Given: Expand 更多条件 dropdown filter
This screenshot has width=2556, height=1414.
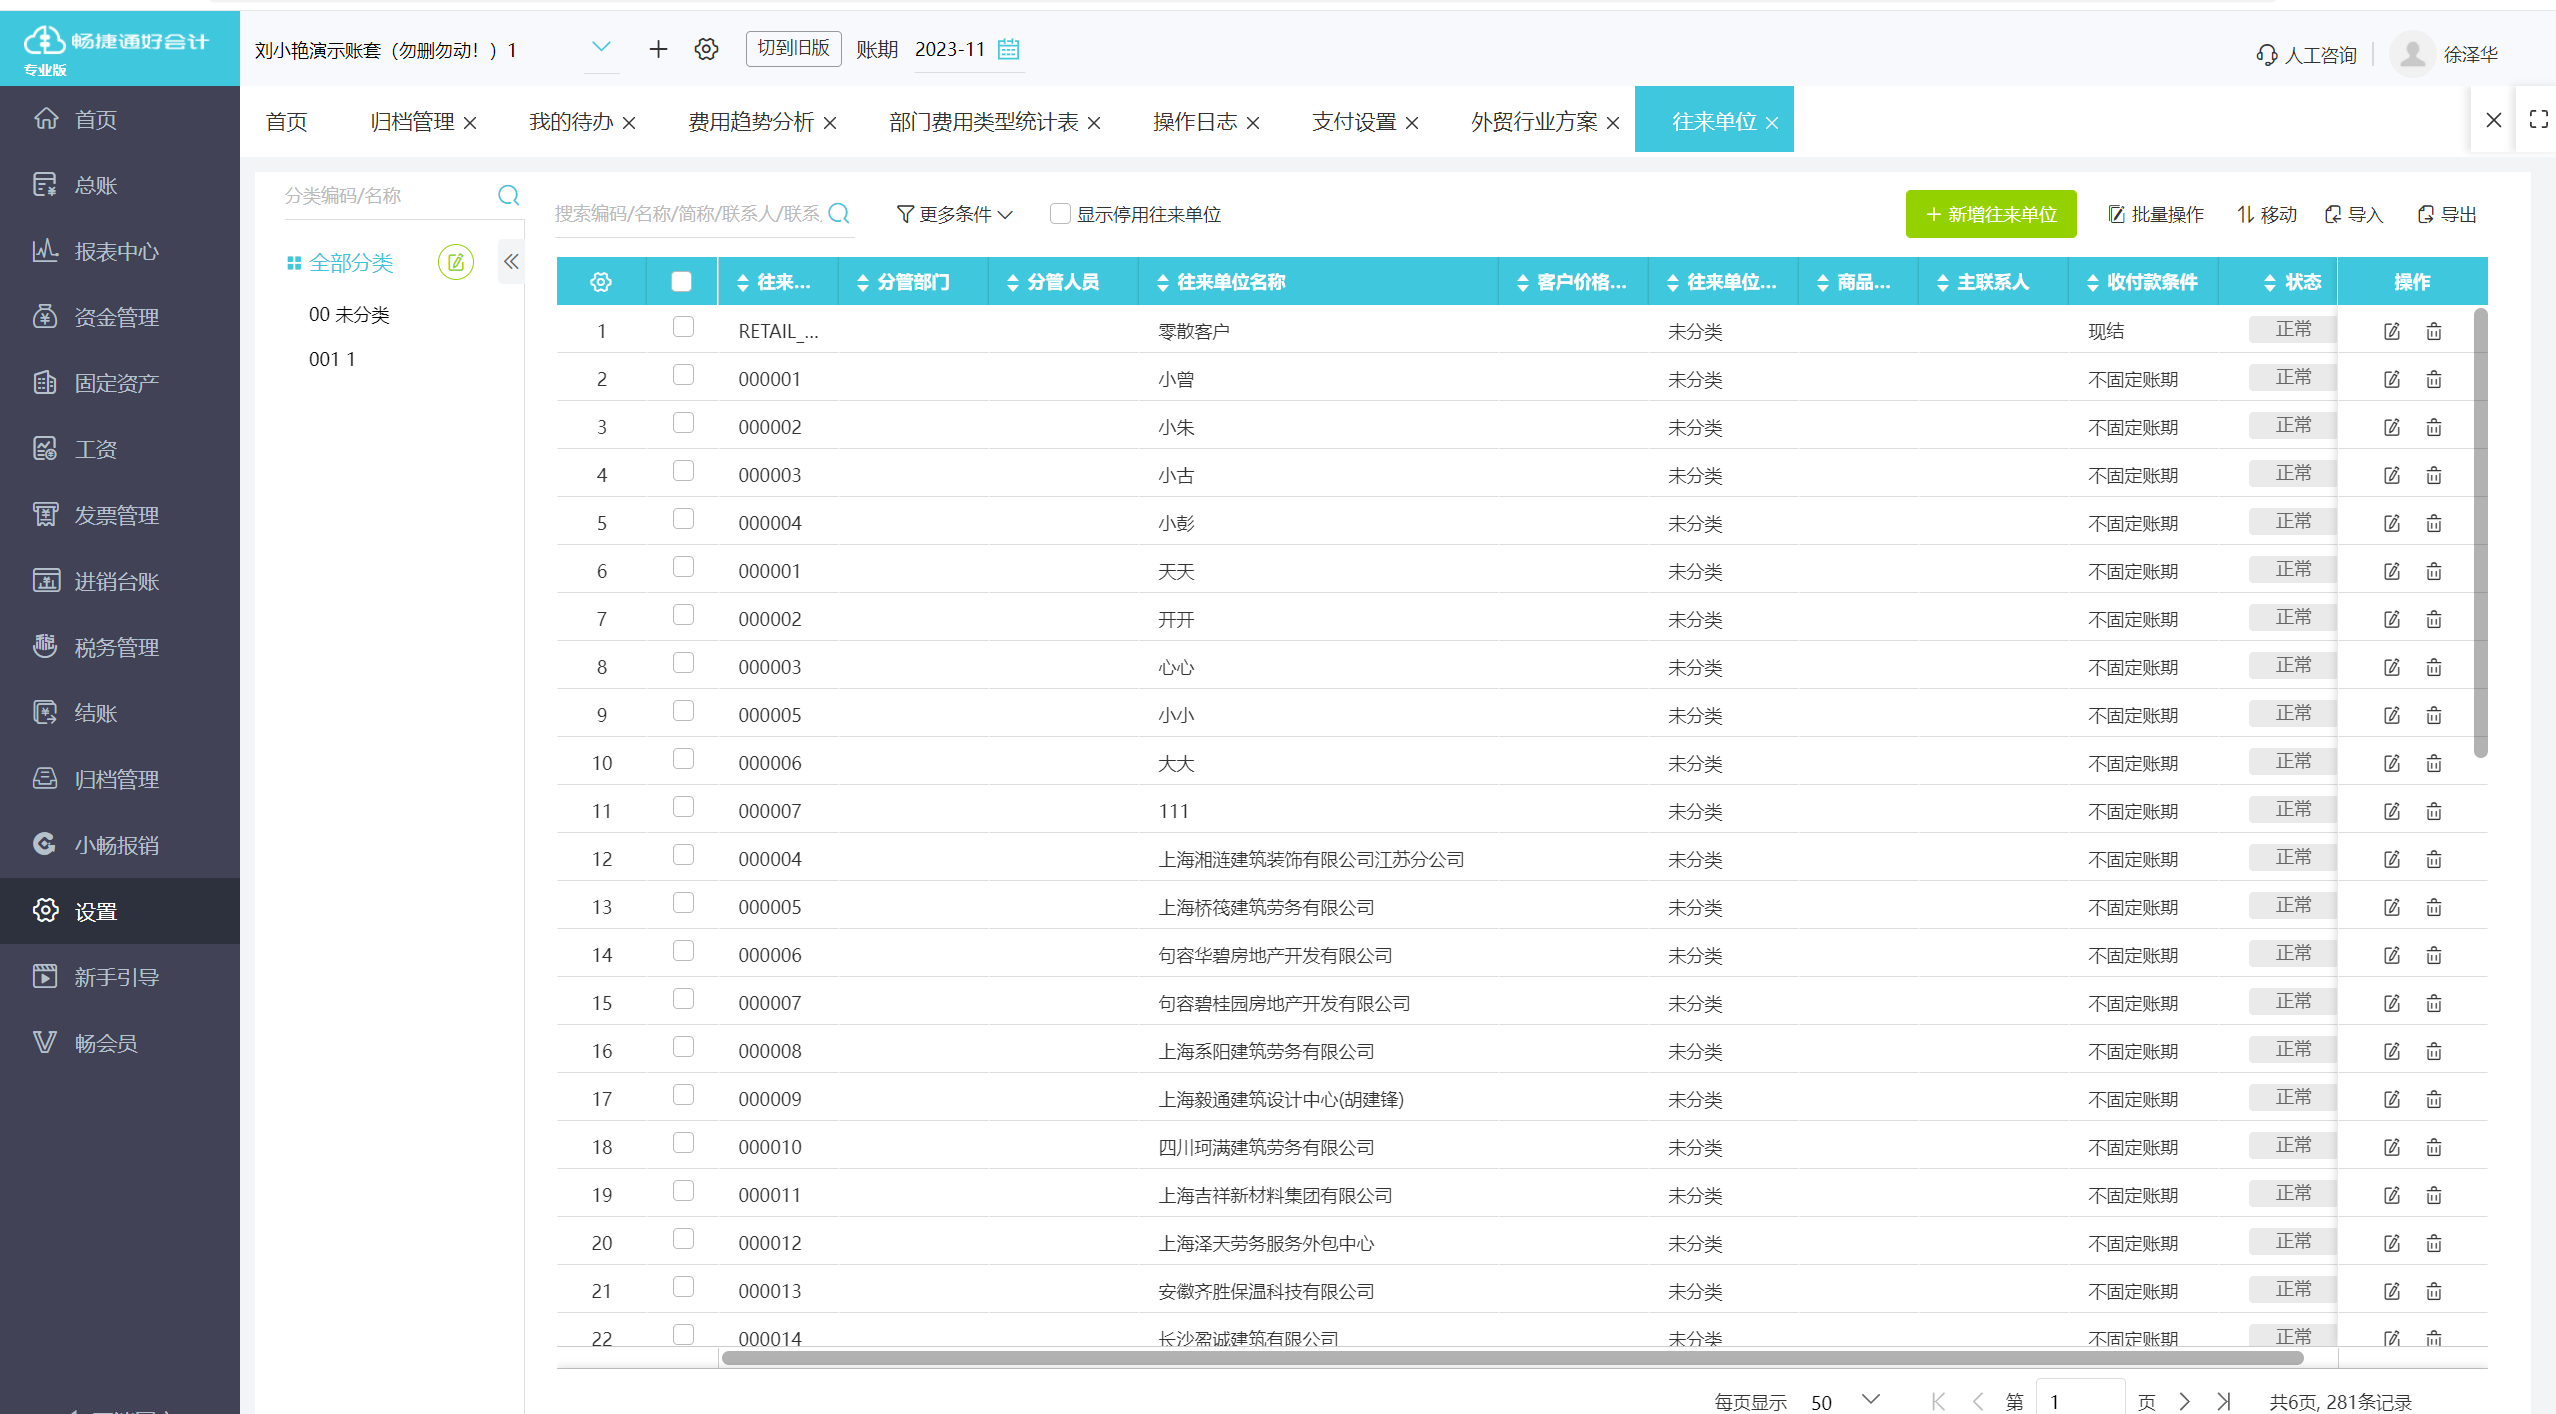Looking at the screenshot, I should 951,214.
